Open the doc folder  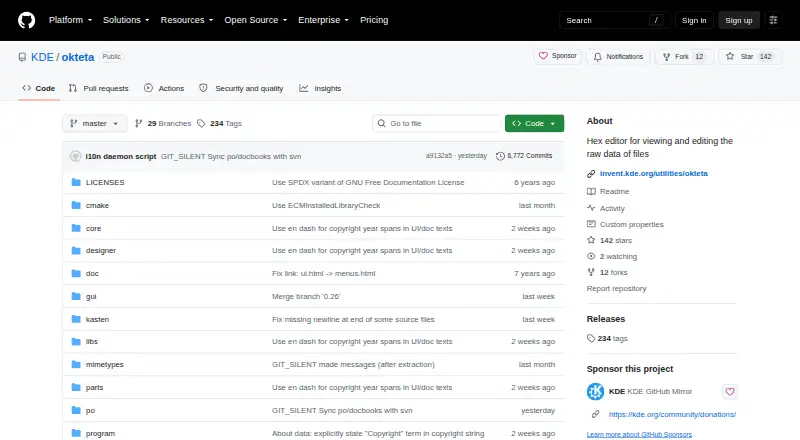pos(92,274)
